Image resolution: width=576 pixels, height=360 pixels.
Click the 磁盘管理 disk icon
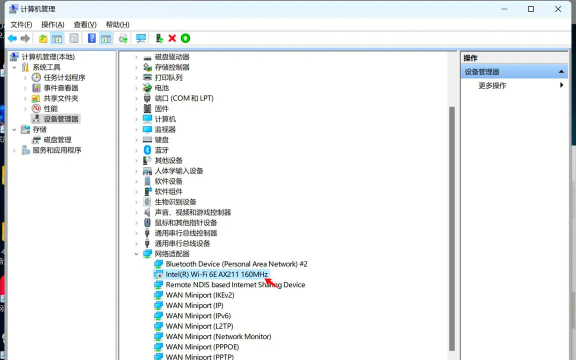[36, 140]
